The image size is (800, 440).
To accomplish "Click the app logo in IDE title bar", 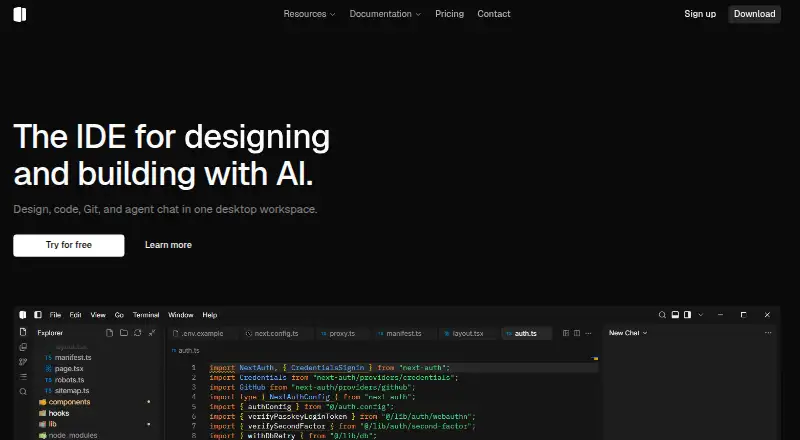I will 23,315.
